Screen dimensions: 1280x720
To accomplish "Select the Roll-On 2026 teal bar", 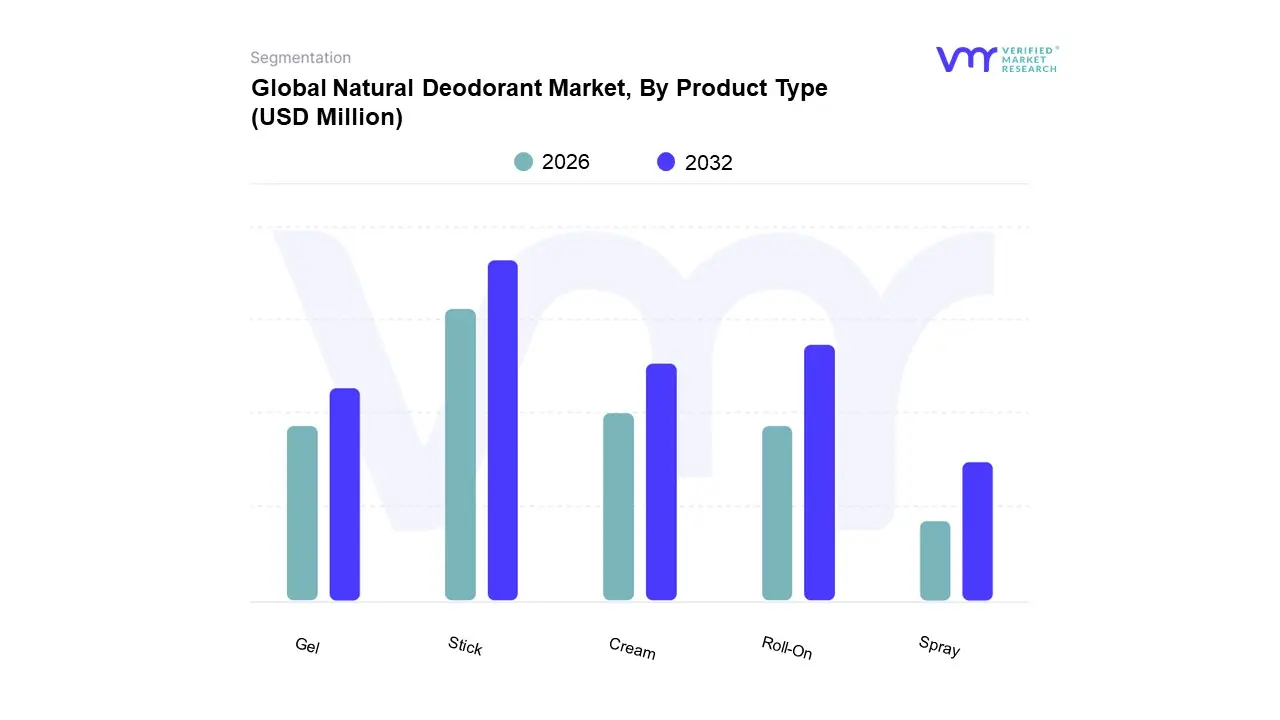I will pos(777,513).
